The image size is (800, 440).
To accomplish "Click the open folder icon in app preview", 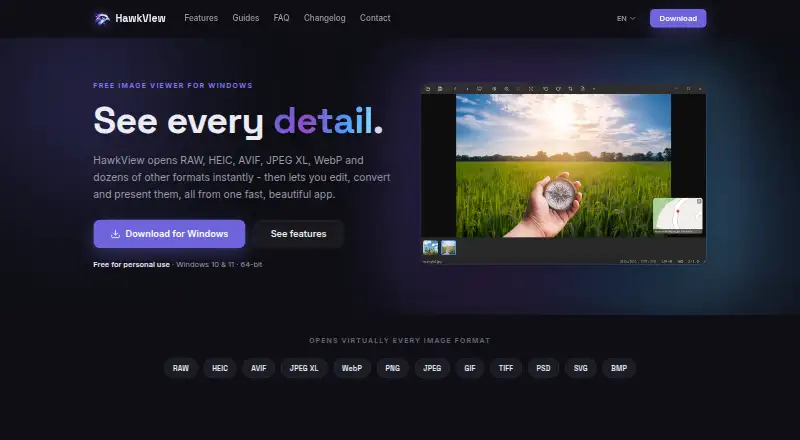I will point(428,89).
